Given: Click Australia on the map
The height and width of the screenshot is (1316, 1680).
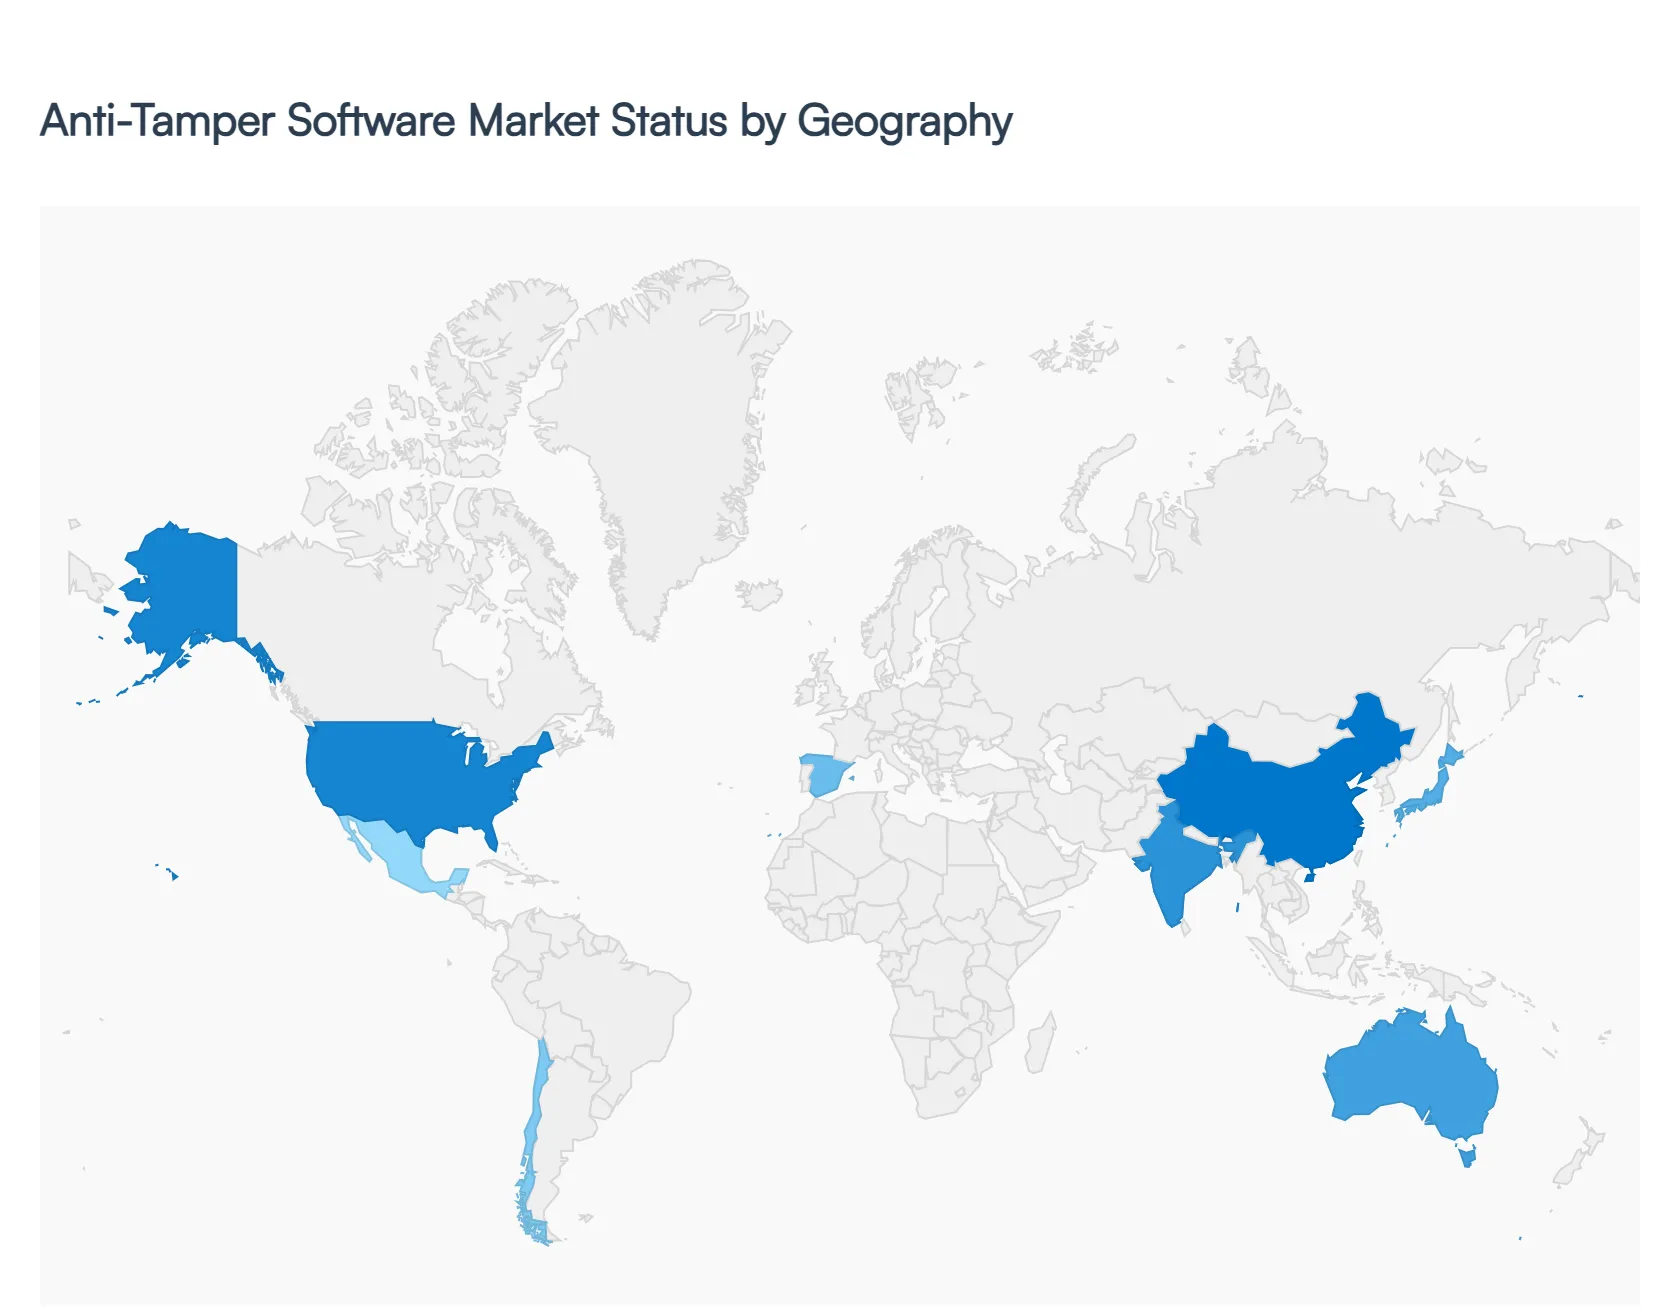Looking at the screenshot, I should pyautogui.click(x=1410, y=1075).
